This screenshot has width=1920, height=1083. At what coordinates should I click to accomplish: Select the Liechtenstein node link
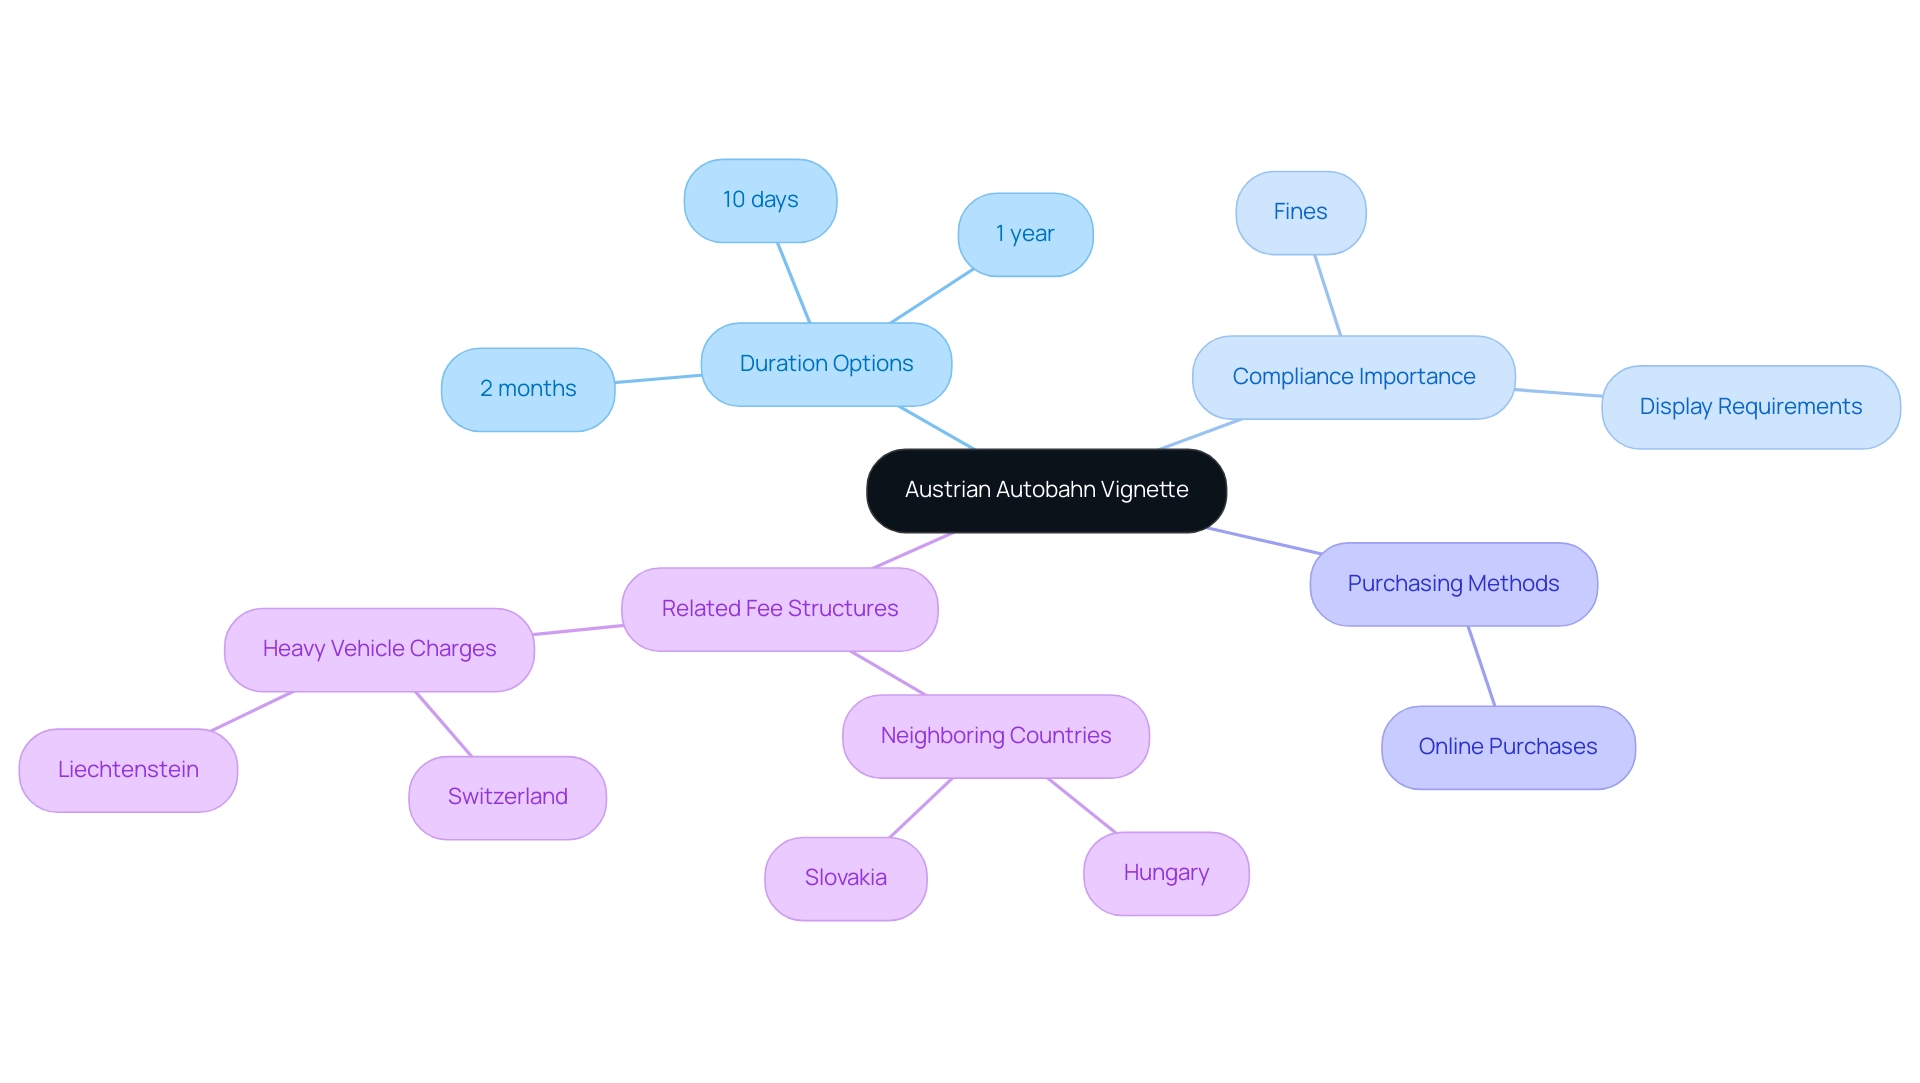(x=128, y=764)
